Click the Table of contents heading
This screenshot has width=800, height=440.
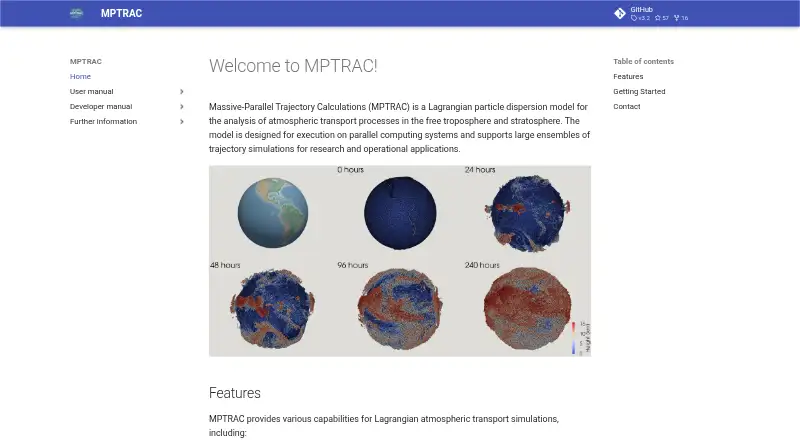pos(643,61)
